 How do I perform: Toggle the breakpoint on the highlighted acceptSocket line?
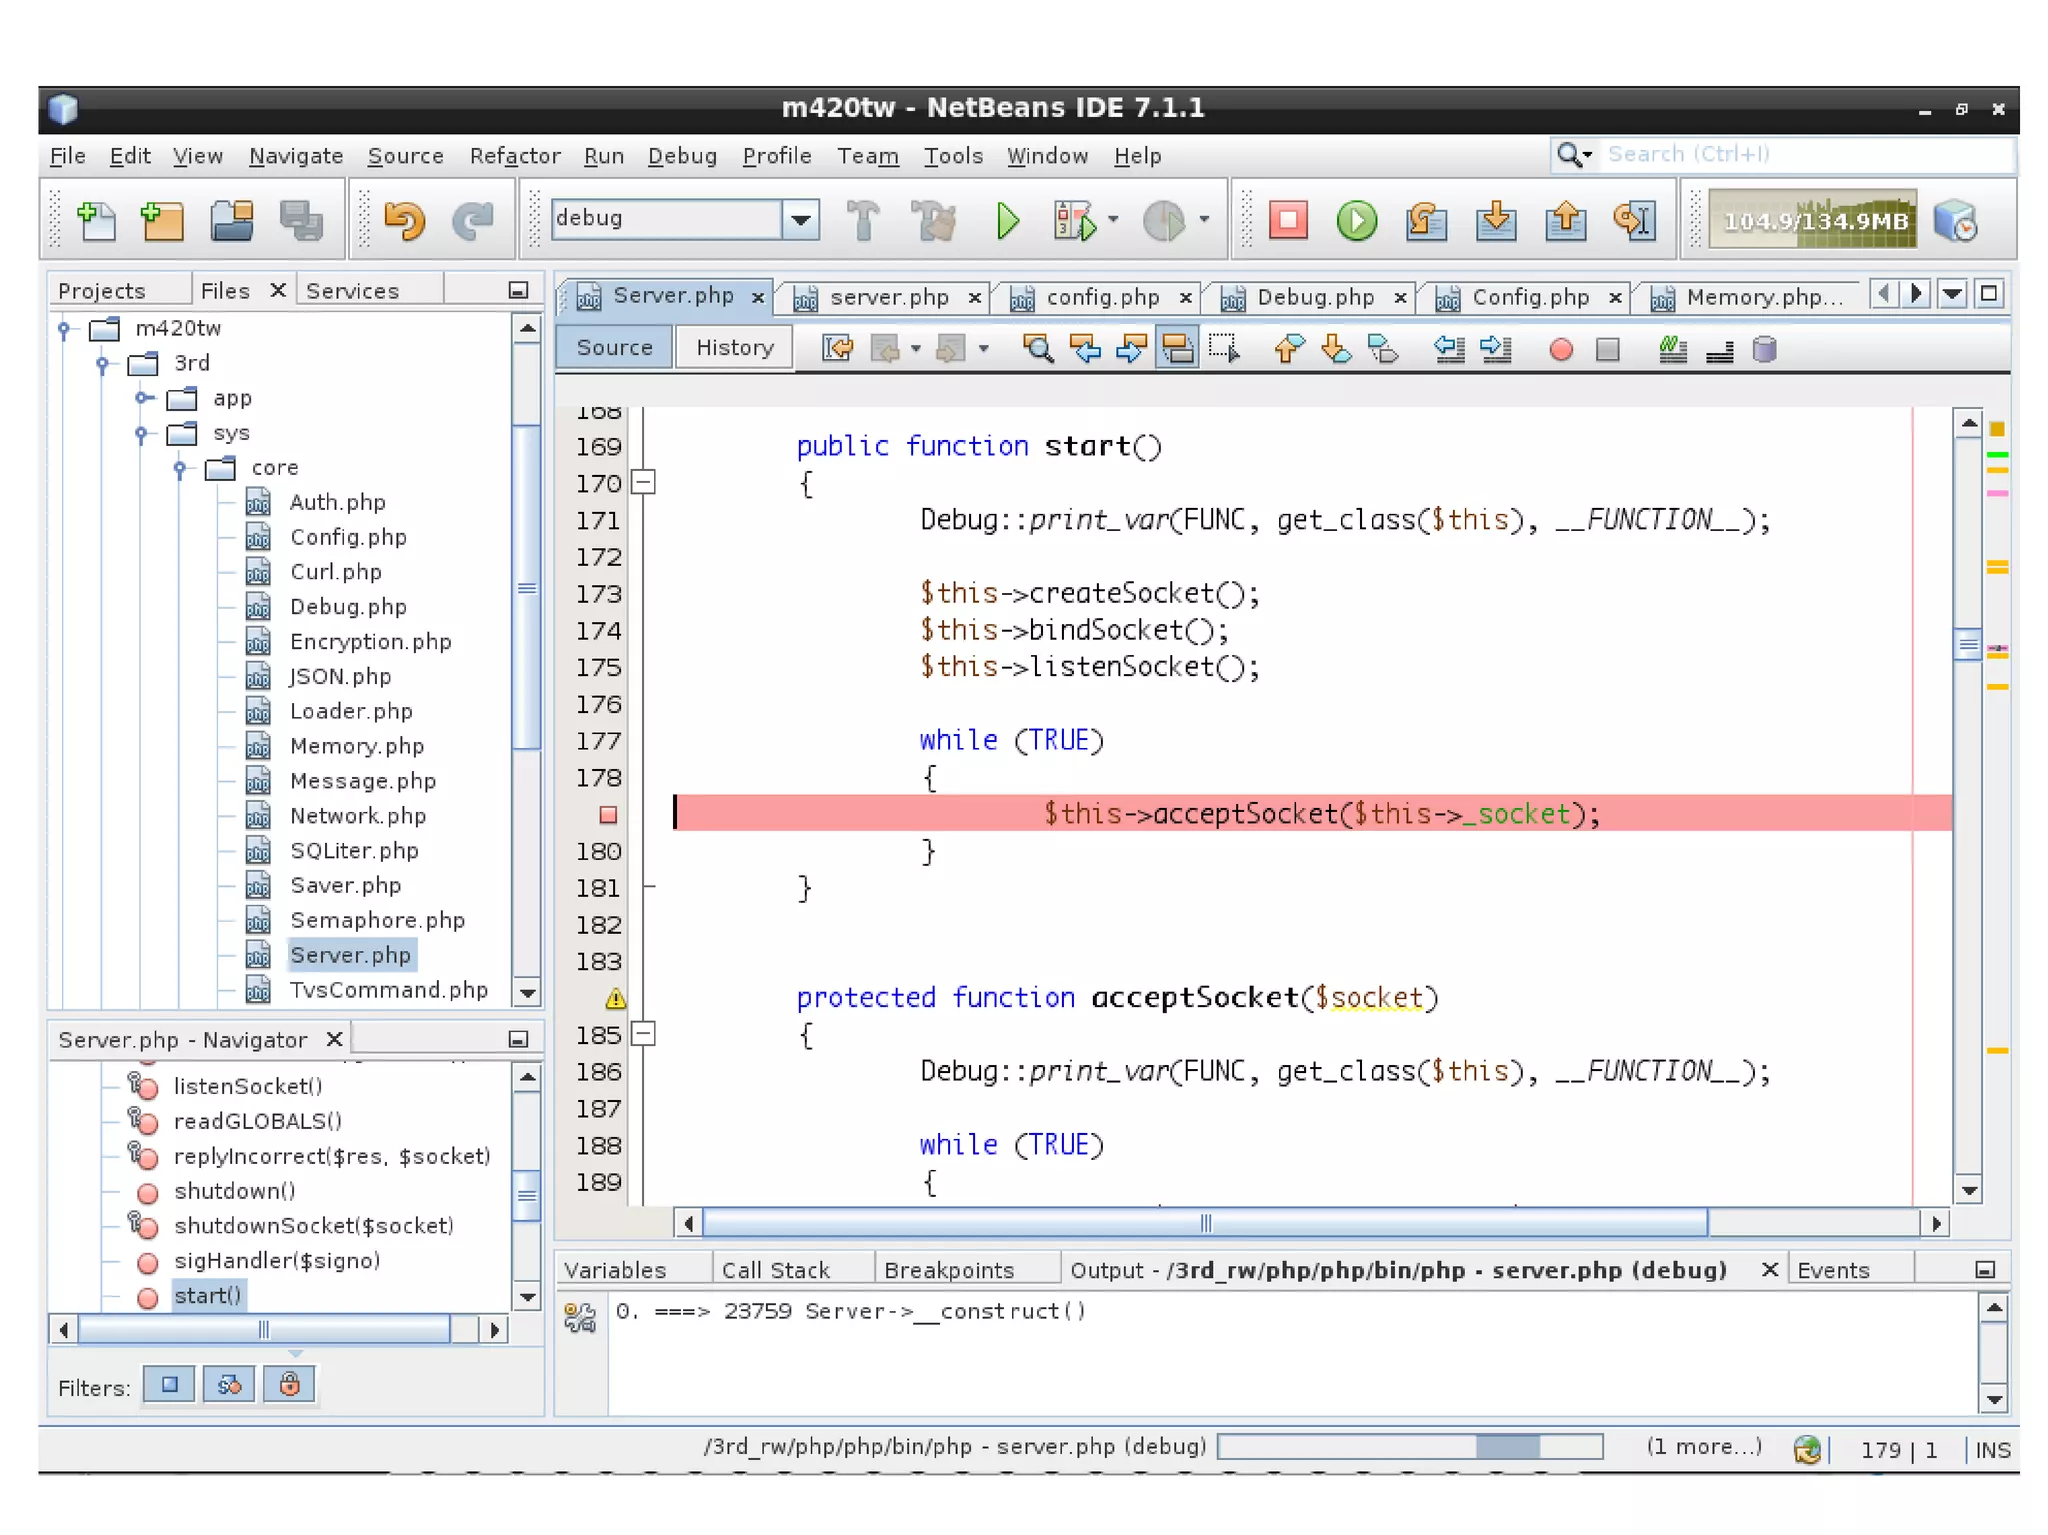pos(607,815)
